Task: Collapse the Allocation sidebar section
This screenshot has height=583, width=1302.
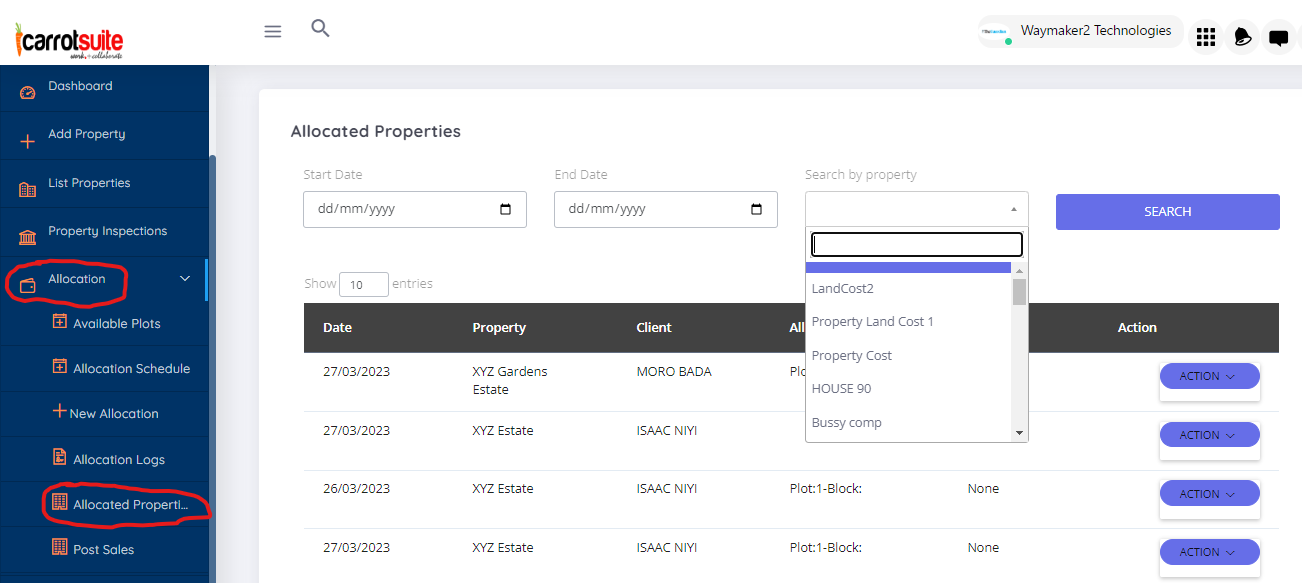Action: (x=184, y=279)
